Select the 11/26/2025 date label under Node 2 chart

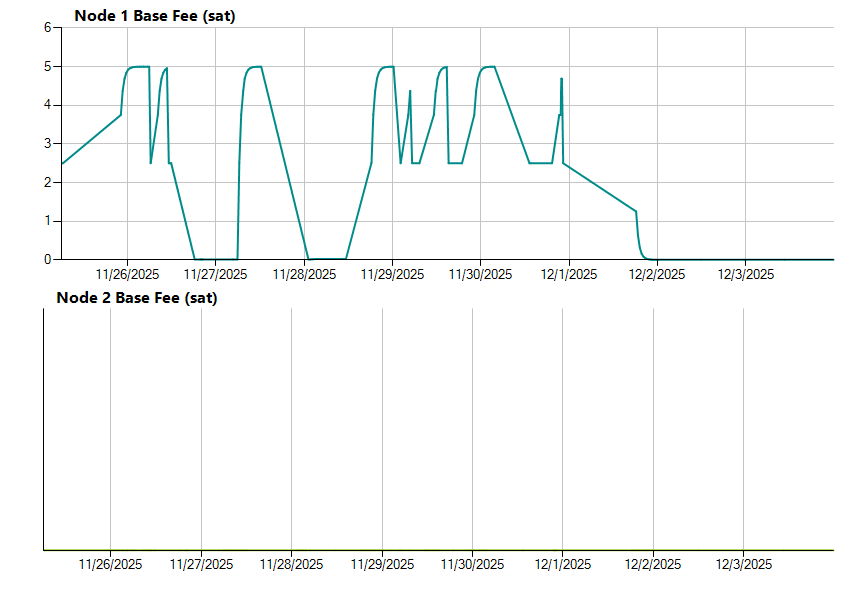110,564
